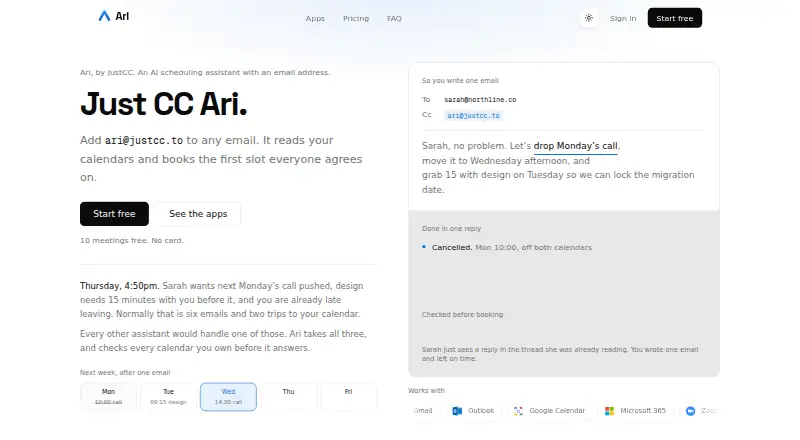Open the FAQ nav link
Image resolution: width=800 pixels, height=440 pixels.
click(x=394, y=18)
